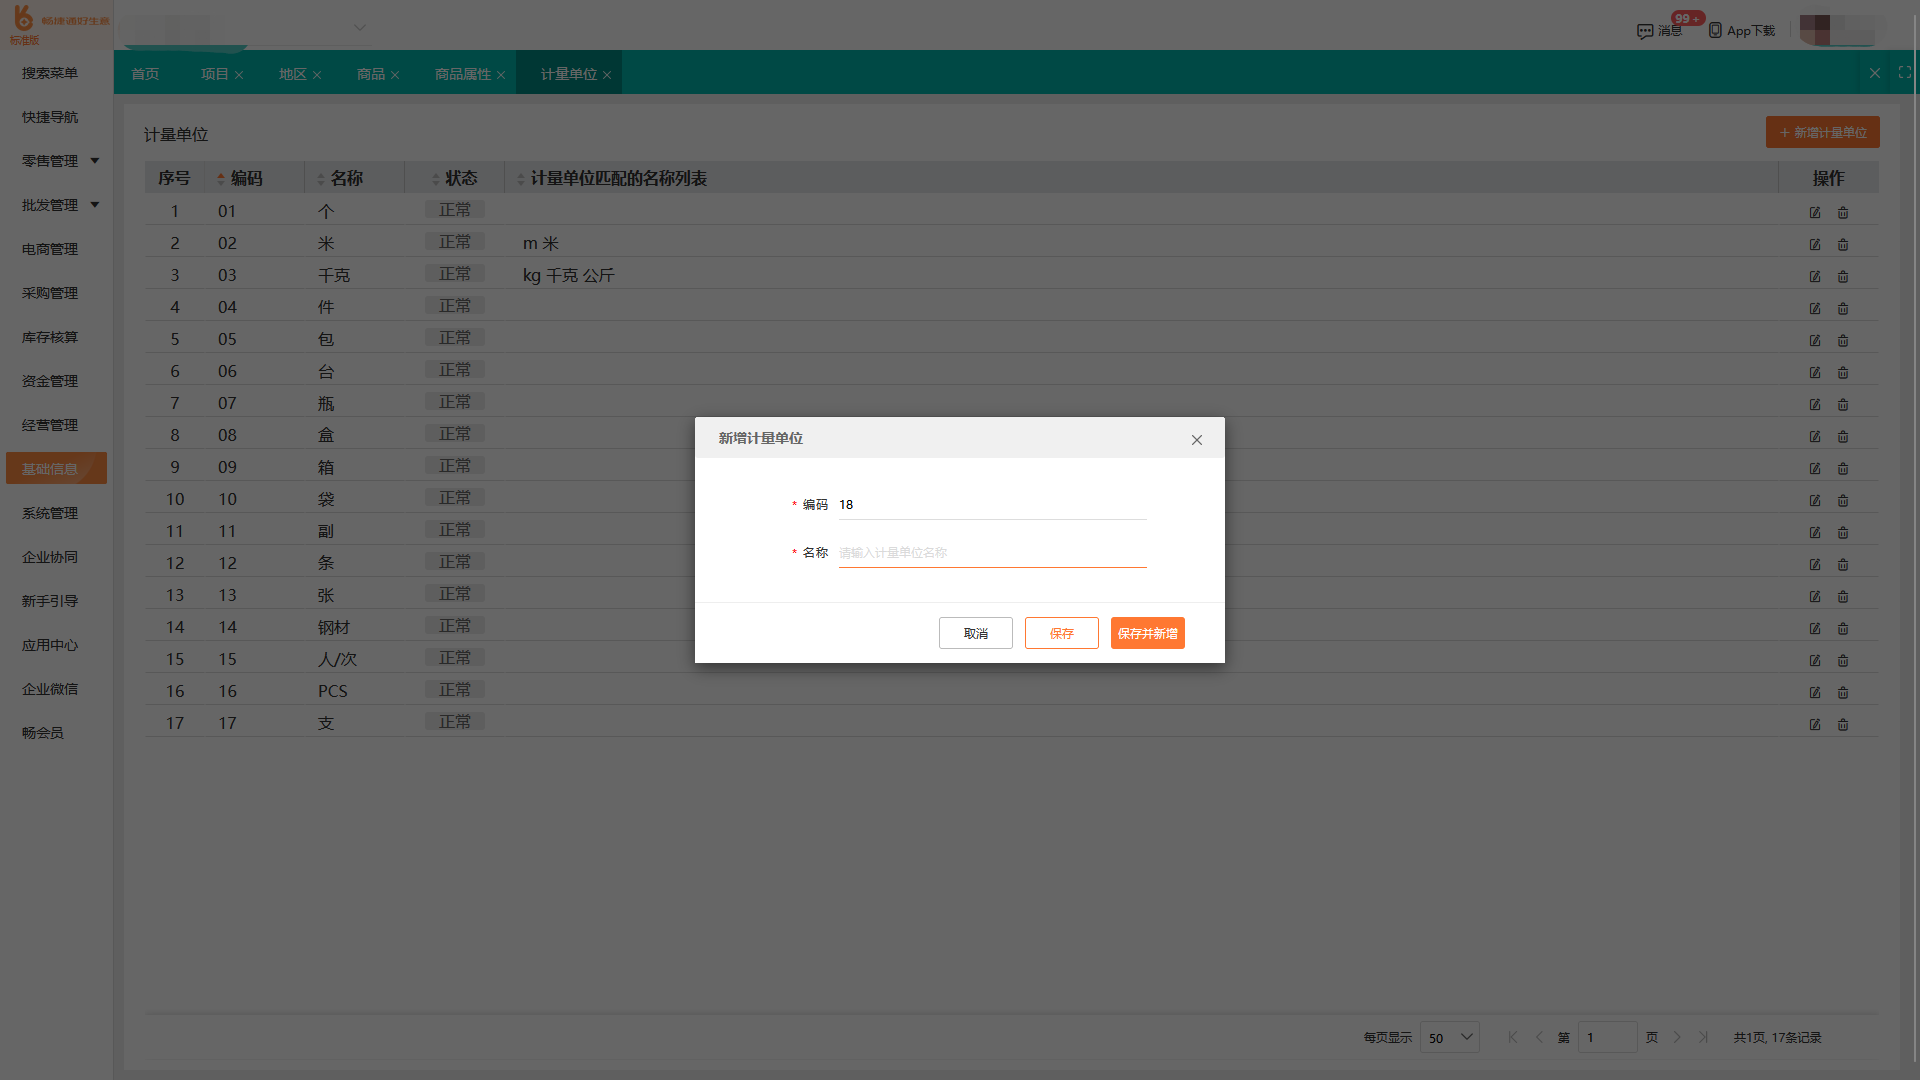Click the delete icon for row 5 包
1920x1080 pixels.
(x=1844, y=339)
